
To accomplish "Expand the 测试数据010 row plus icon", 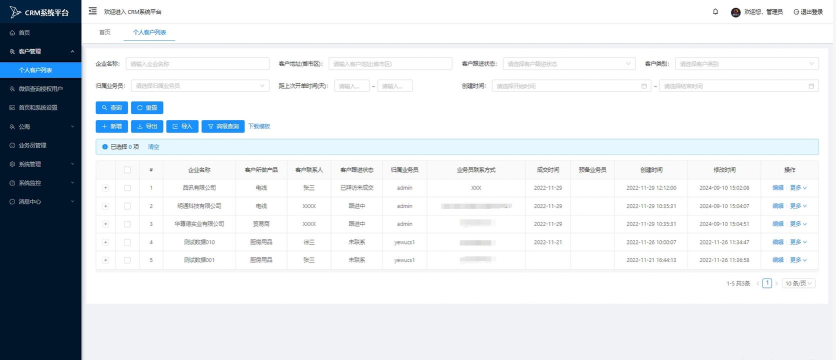I will (x=105, y=242).
